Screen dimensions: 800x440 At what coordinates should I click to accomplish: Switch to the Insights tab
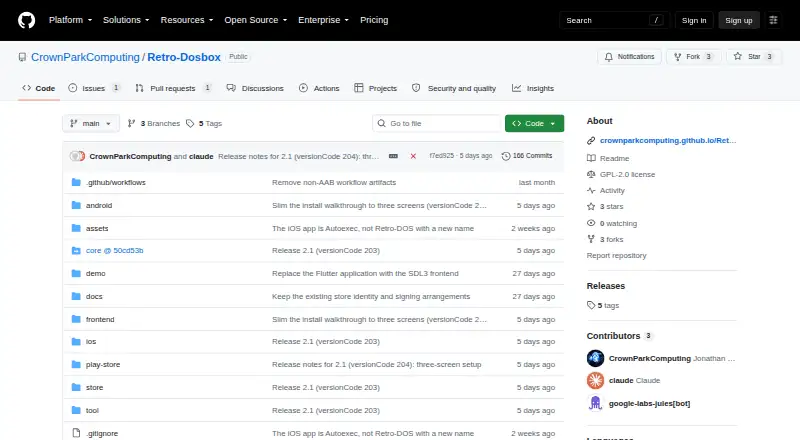coord(533,88)
